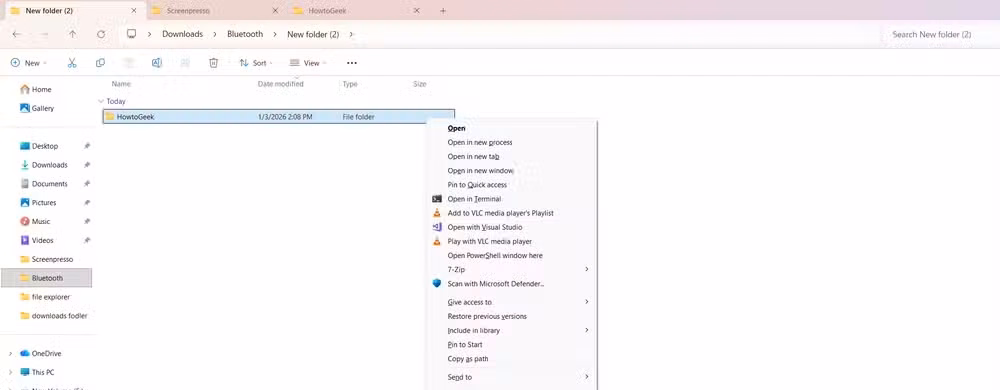The width and height of the screenshot is (1000, 390).
Task: Close the New folder (2) tab
Action: pyautogui.click(x=134, y=11)
